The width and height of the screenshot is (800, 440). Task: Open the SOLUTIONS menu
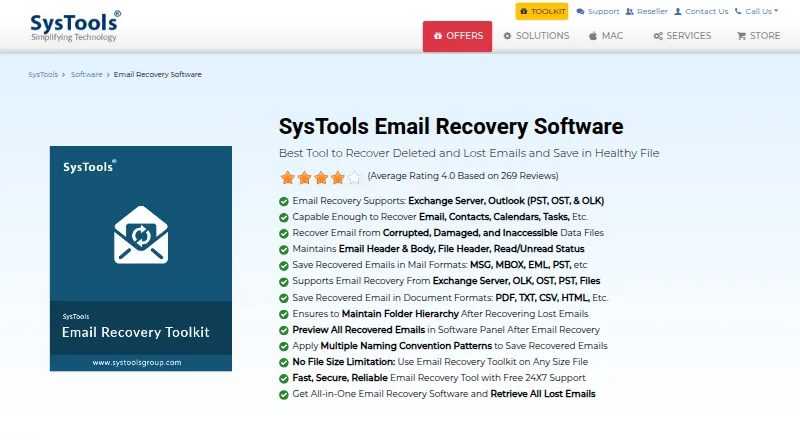click(536, 36)
